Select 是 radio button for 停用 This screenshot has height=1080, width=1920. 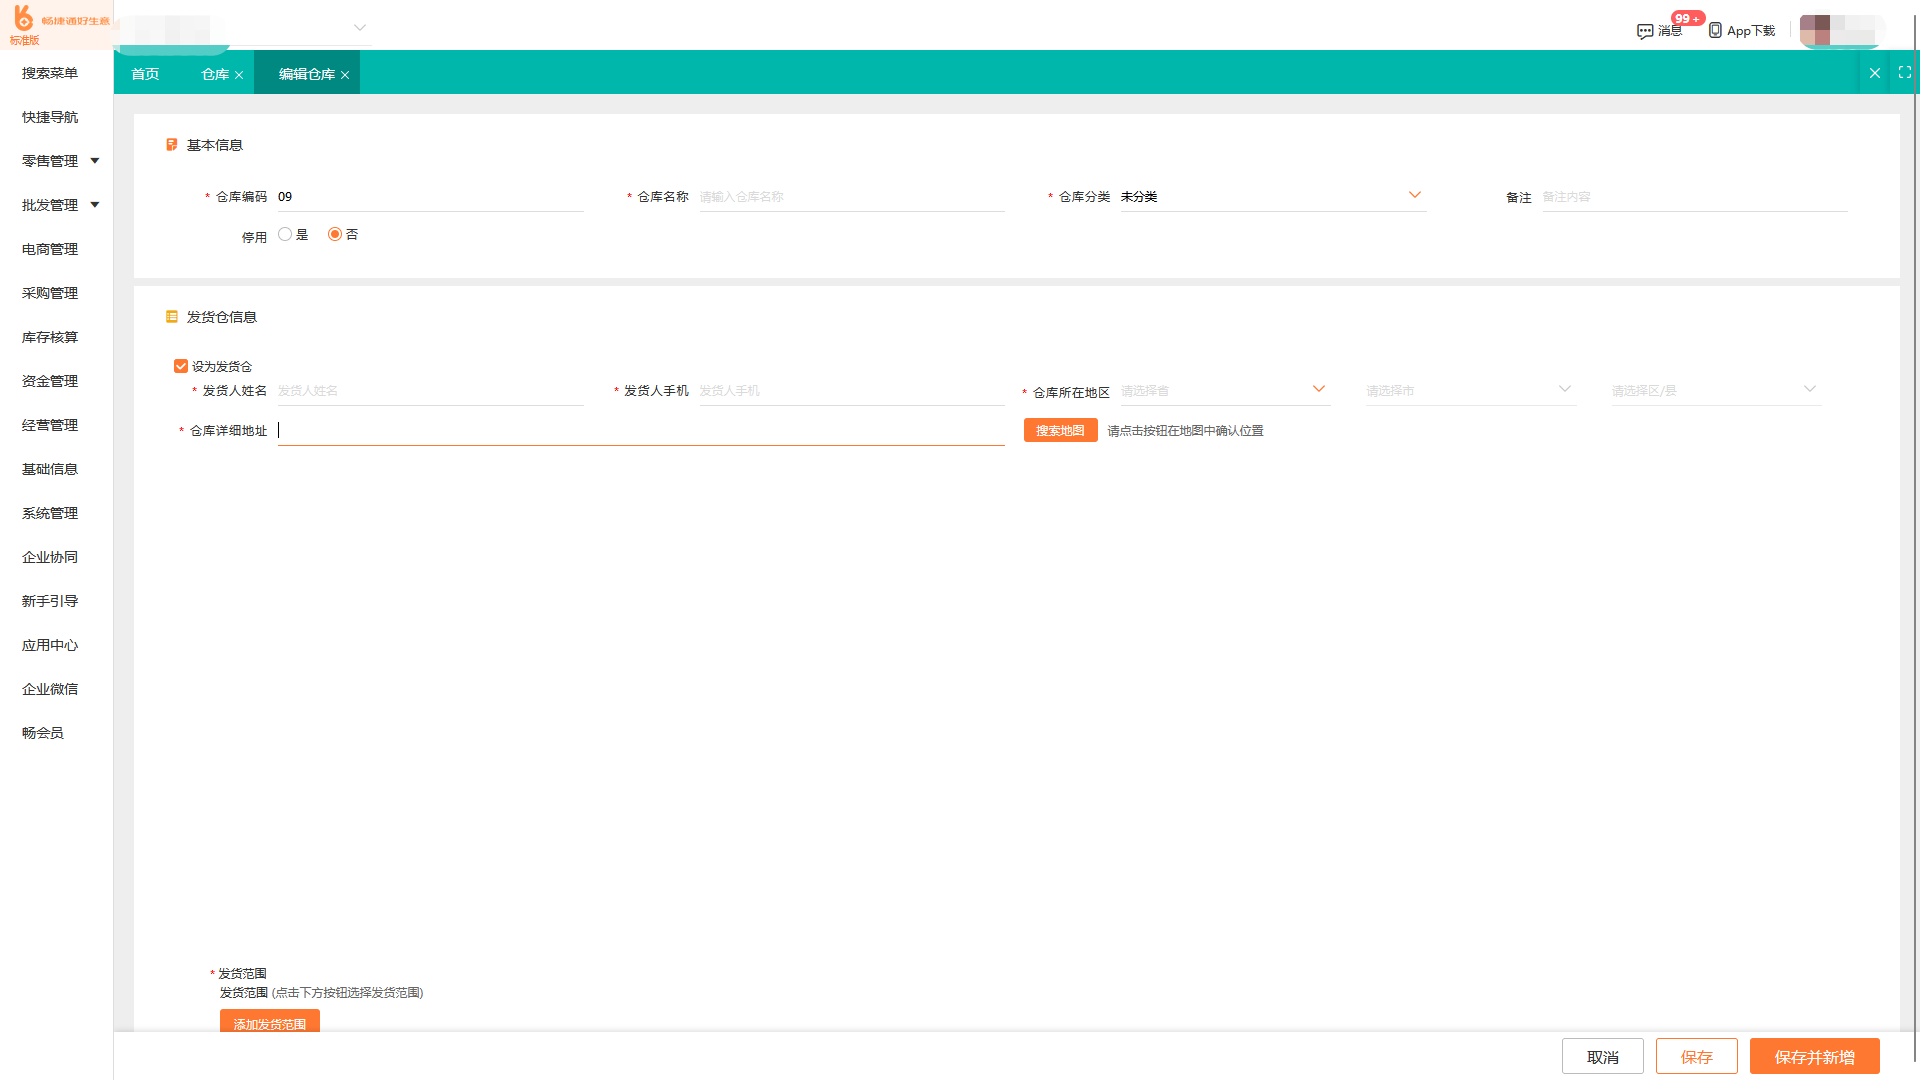click(285, 233)
